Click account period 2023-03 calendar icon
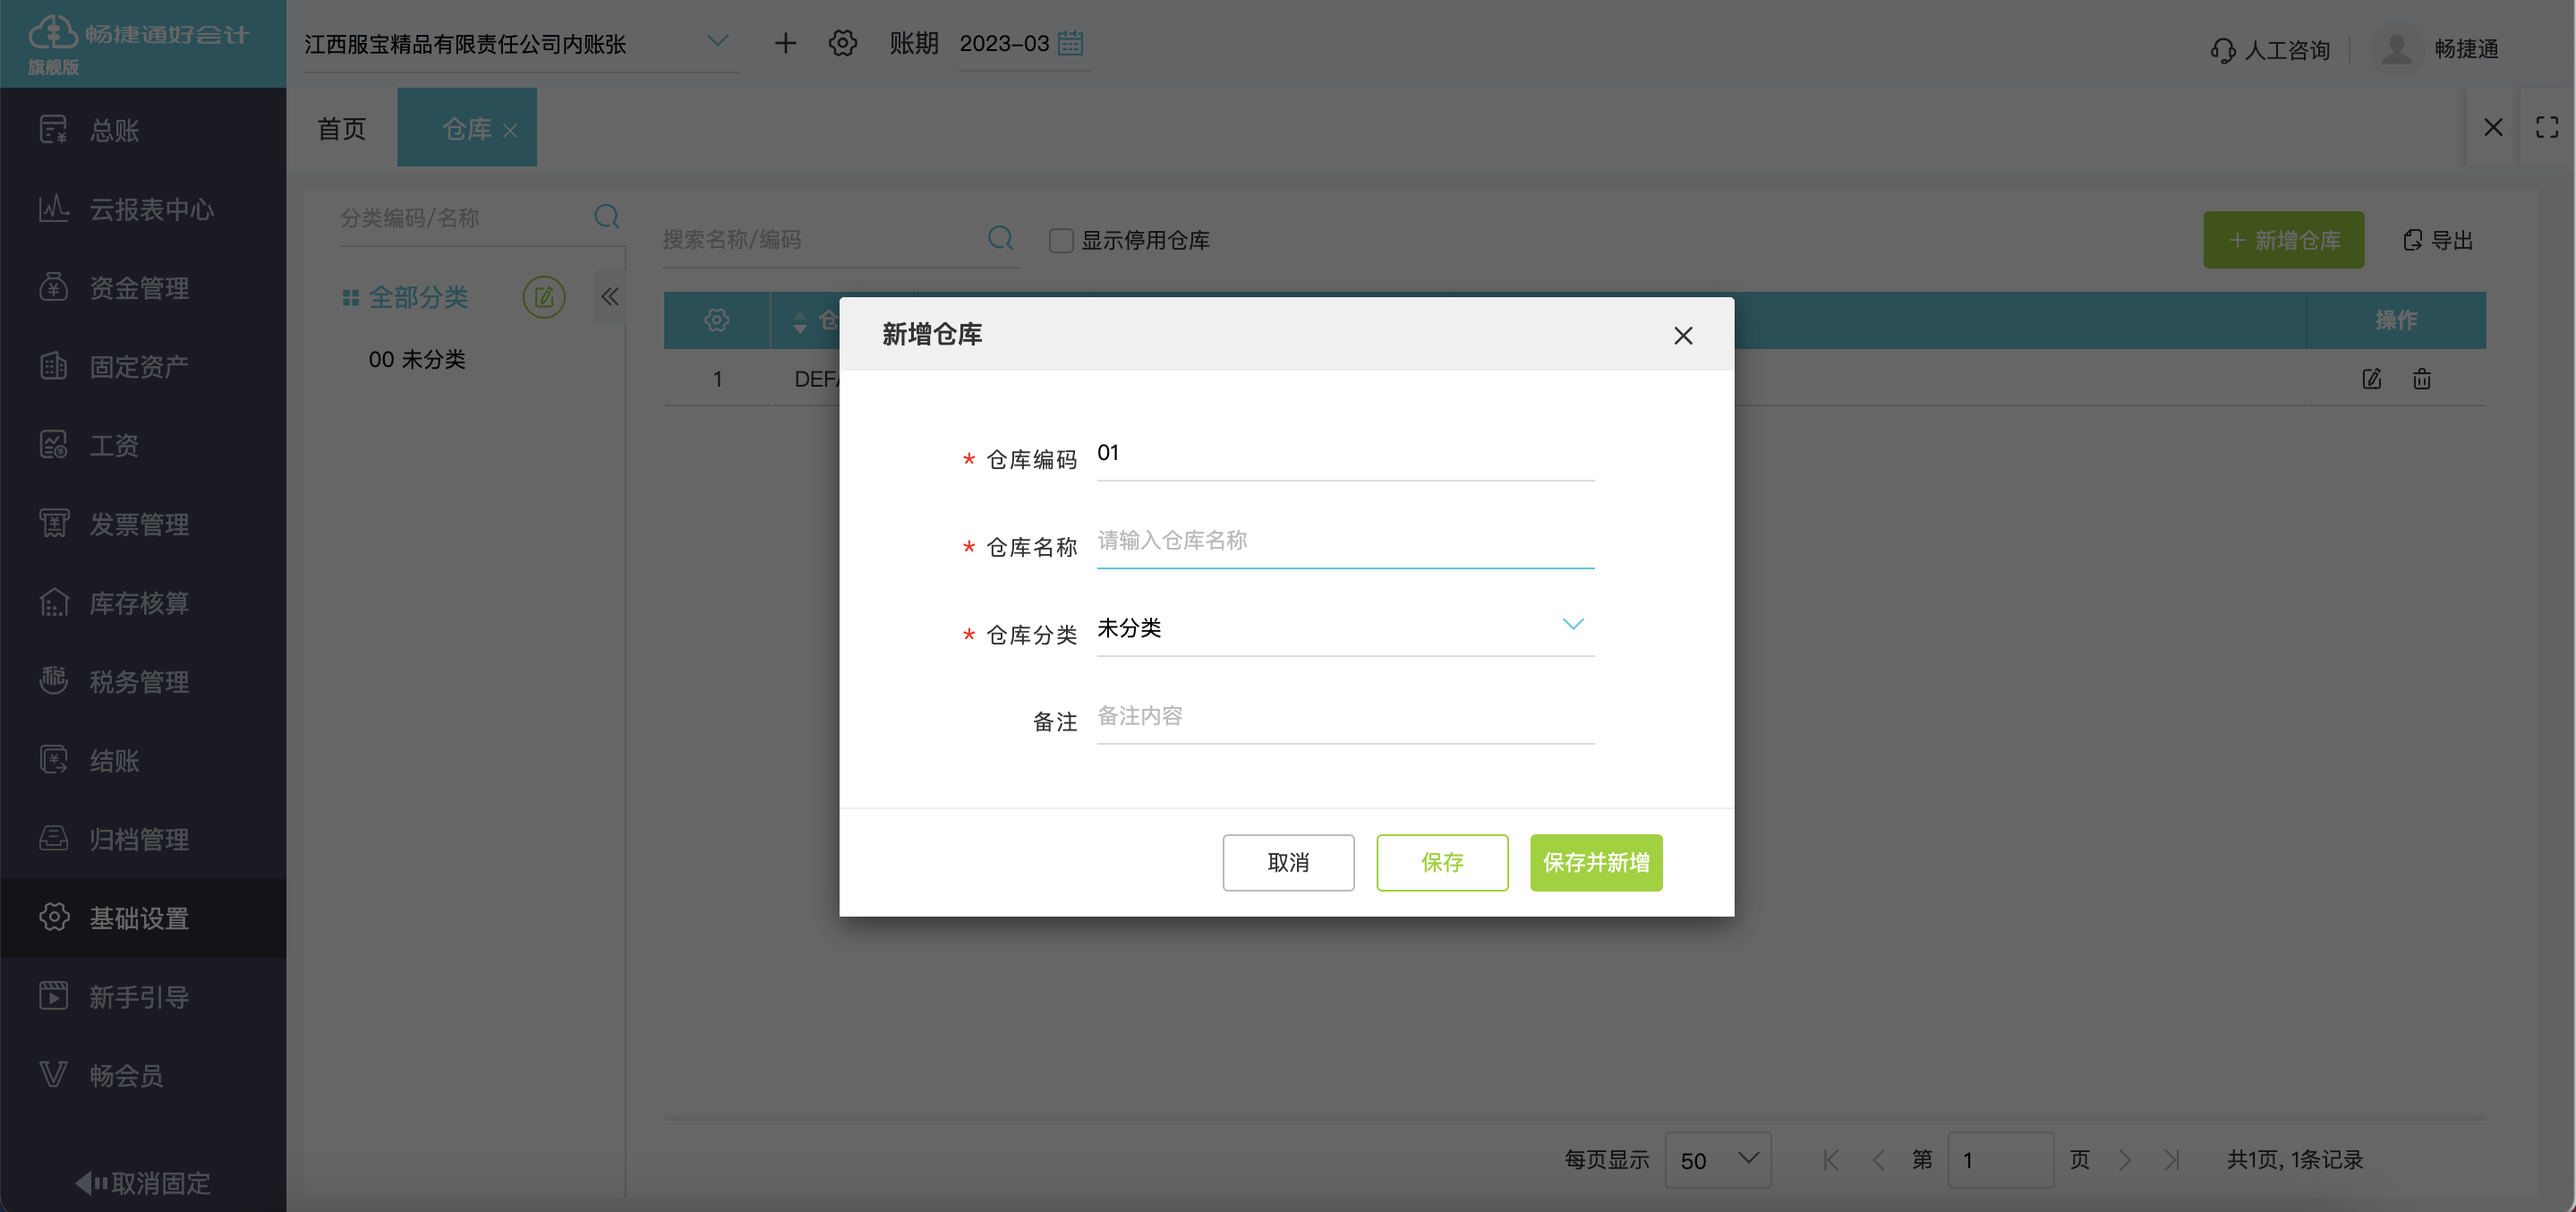This screenshot has height=1212, width=2576. click(x=1068, y=43)
